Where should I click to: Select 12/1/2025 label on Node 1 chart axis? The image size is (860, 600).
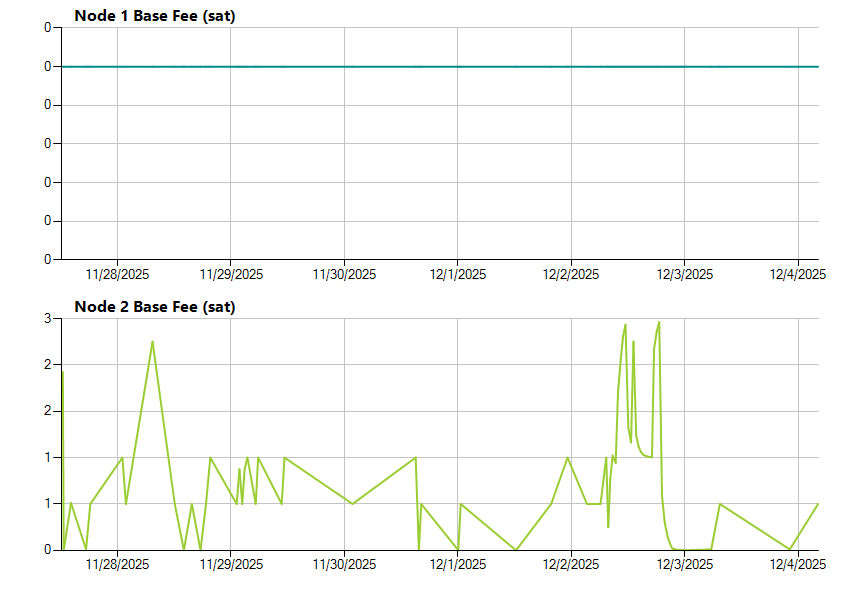457,274
